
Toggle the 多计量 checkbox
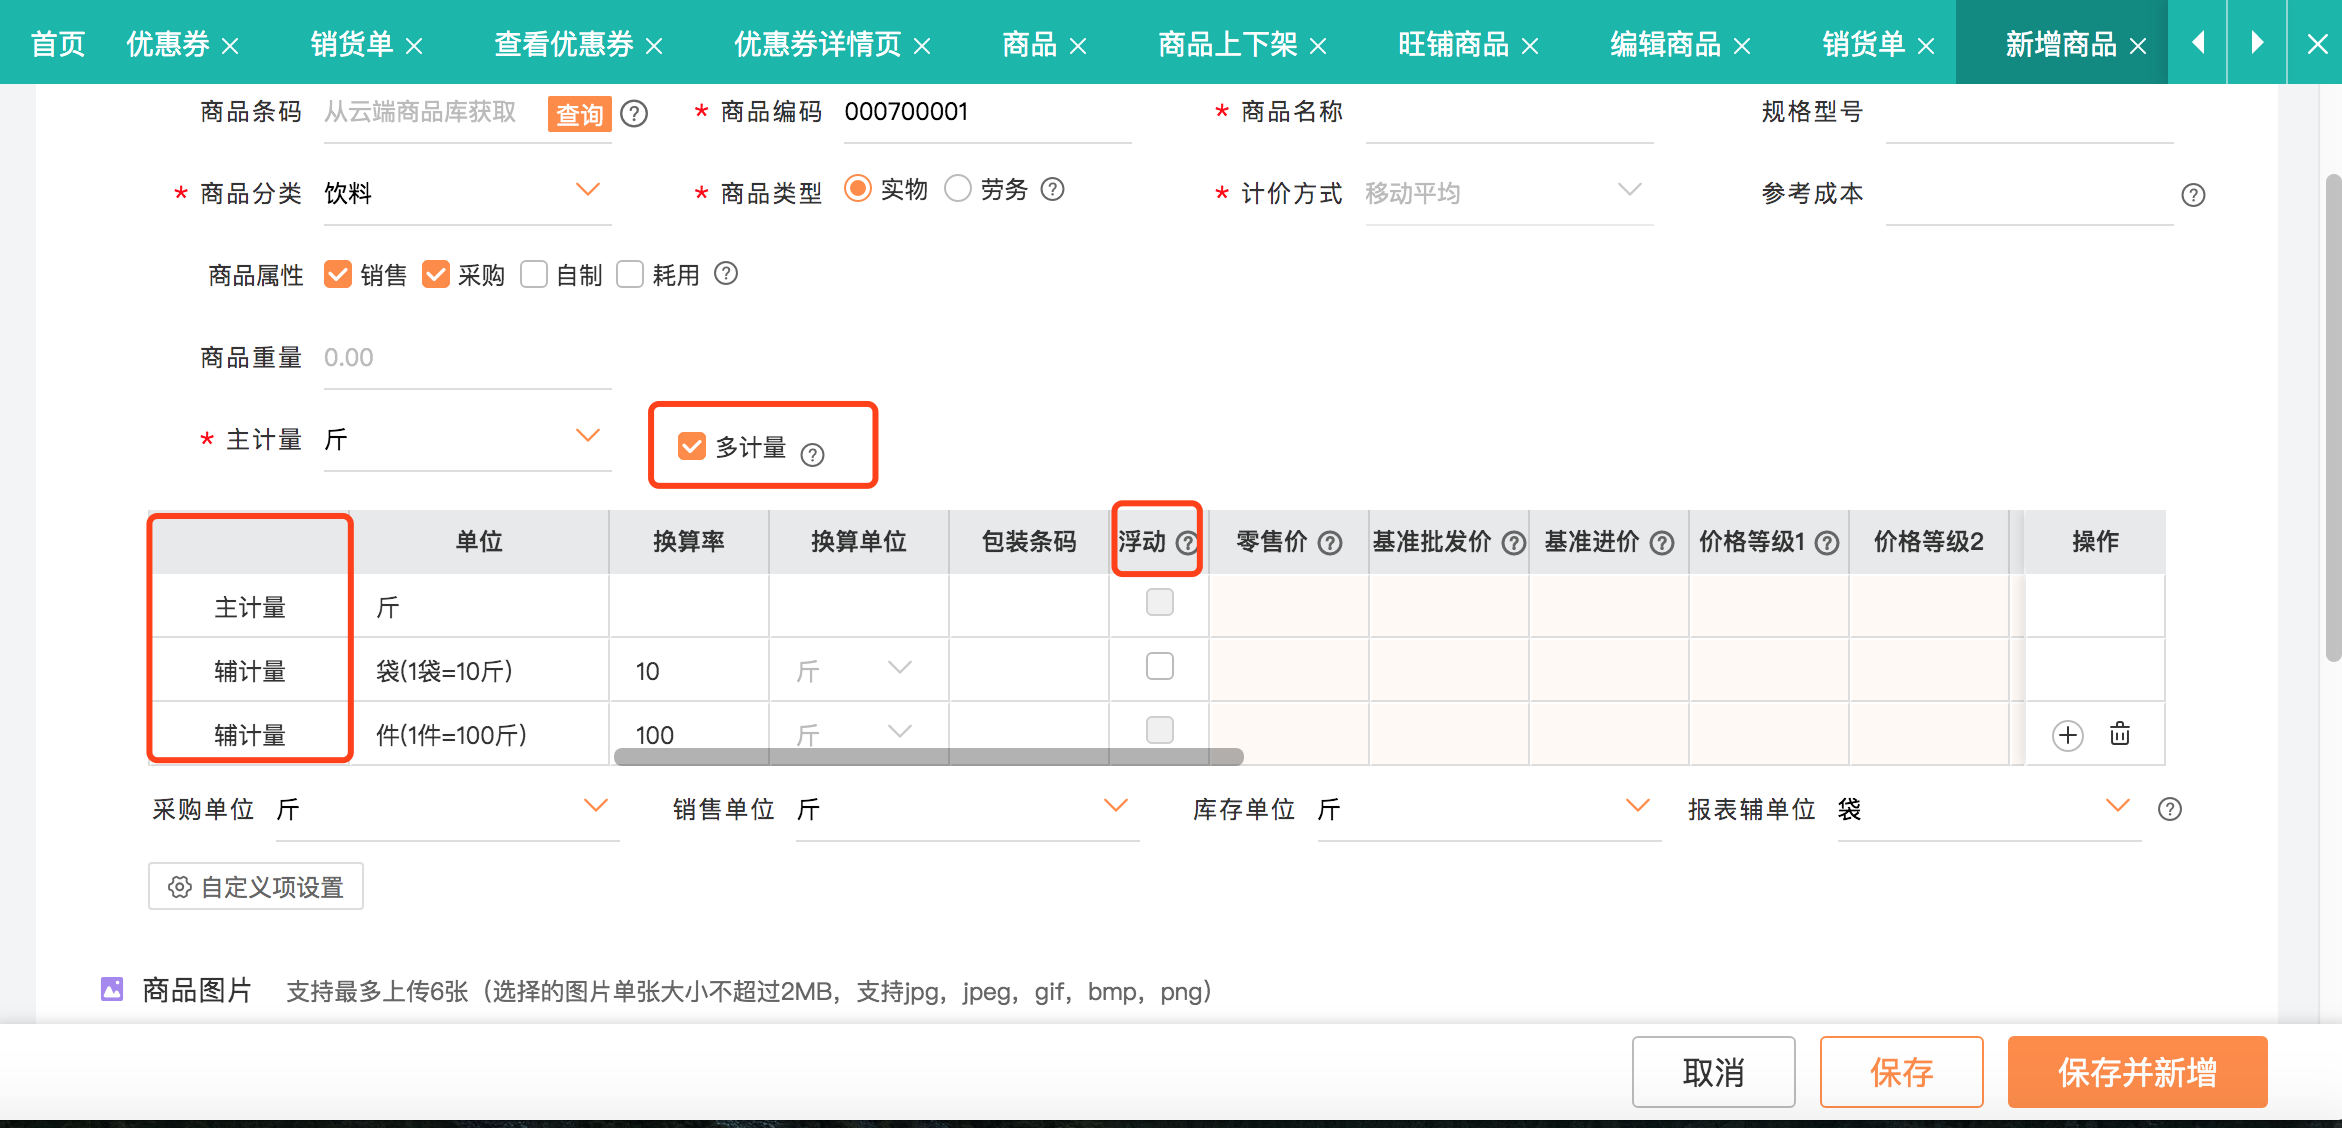[692, 448]
